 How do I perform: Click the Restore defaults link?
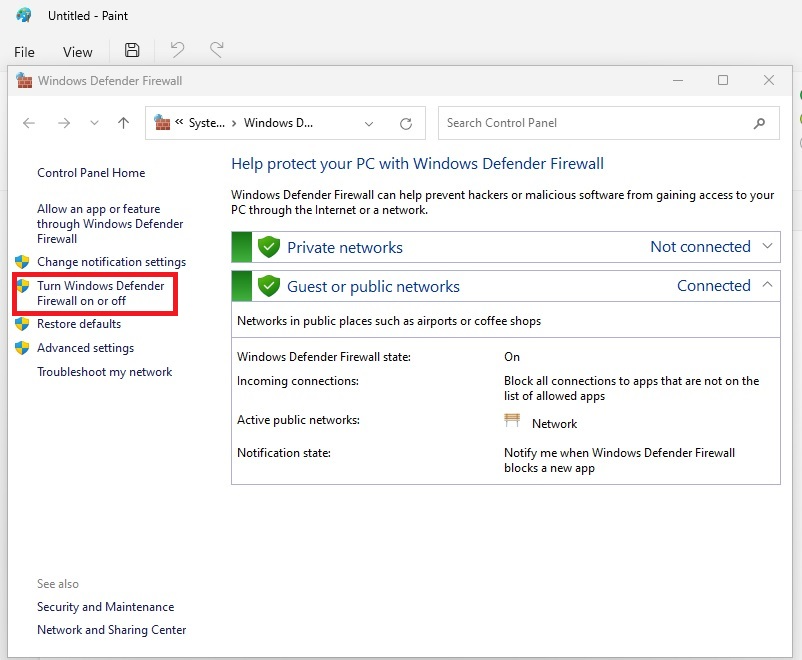click(79, 324)
